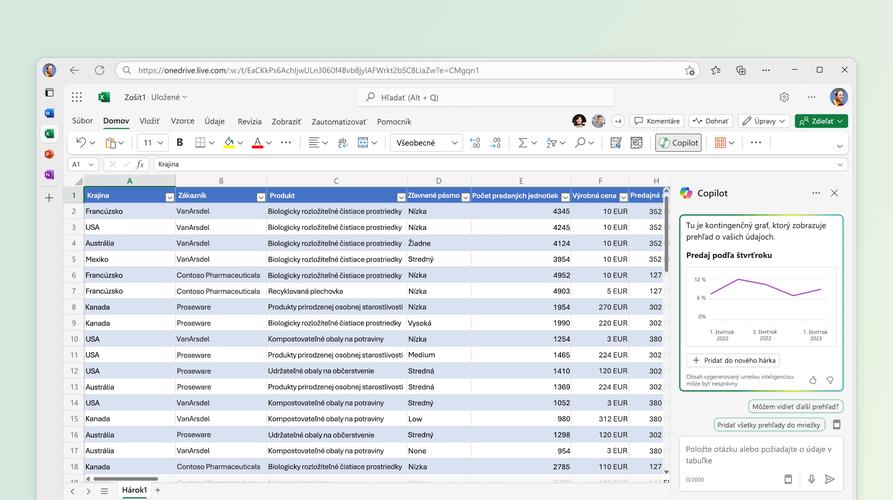Expand the formula bar chevron

(x=839, y=165)
